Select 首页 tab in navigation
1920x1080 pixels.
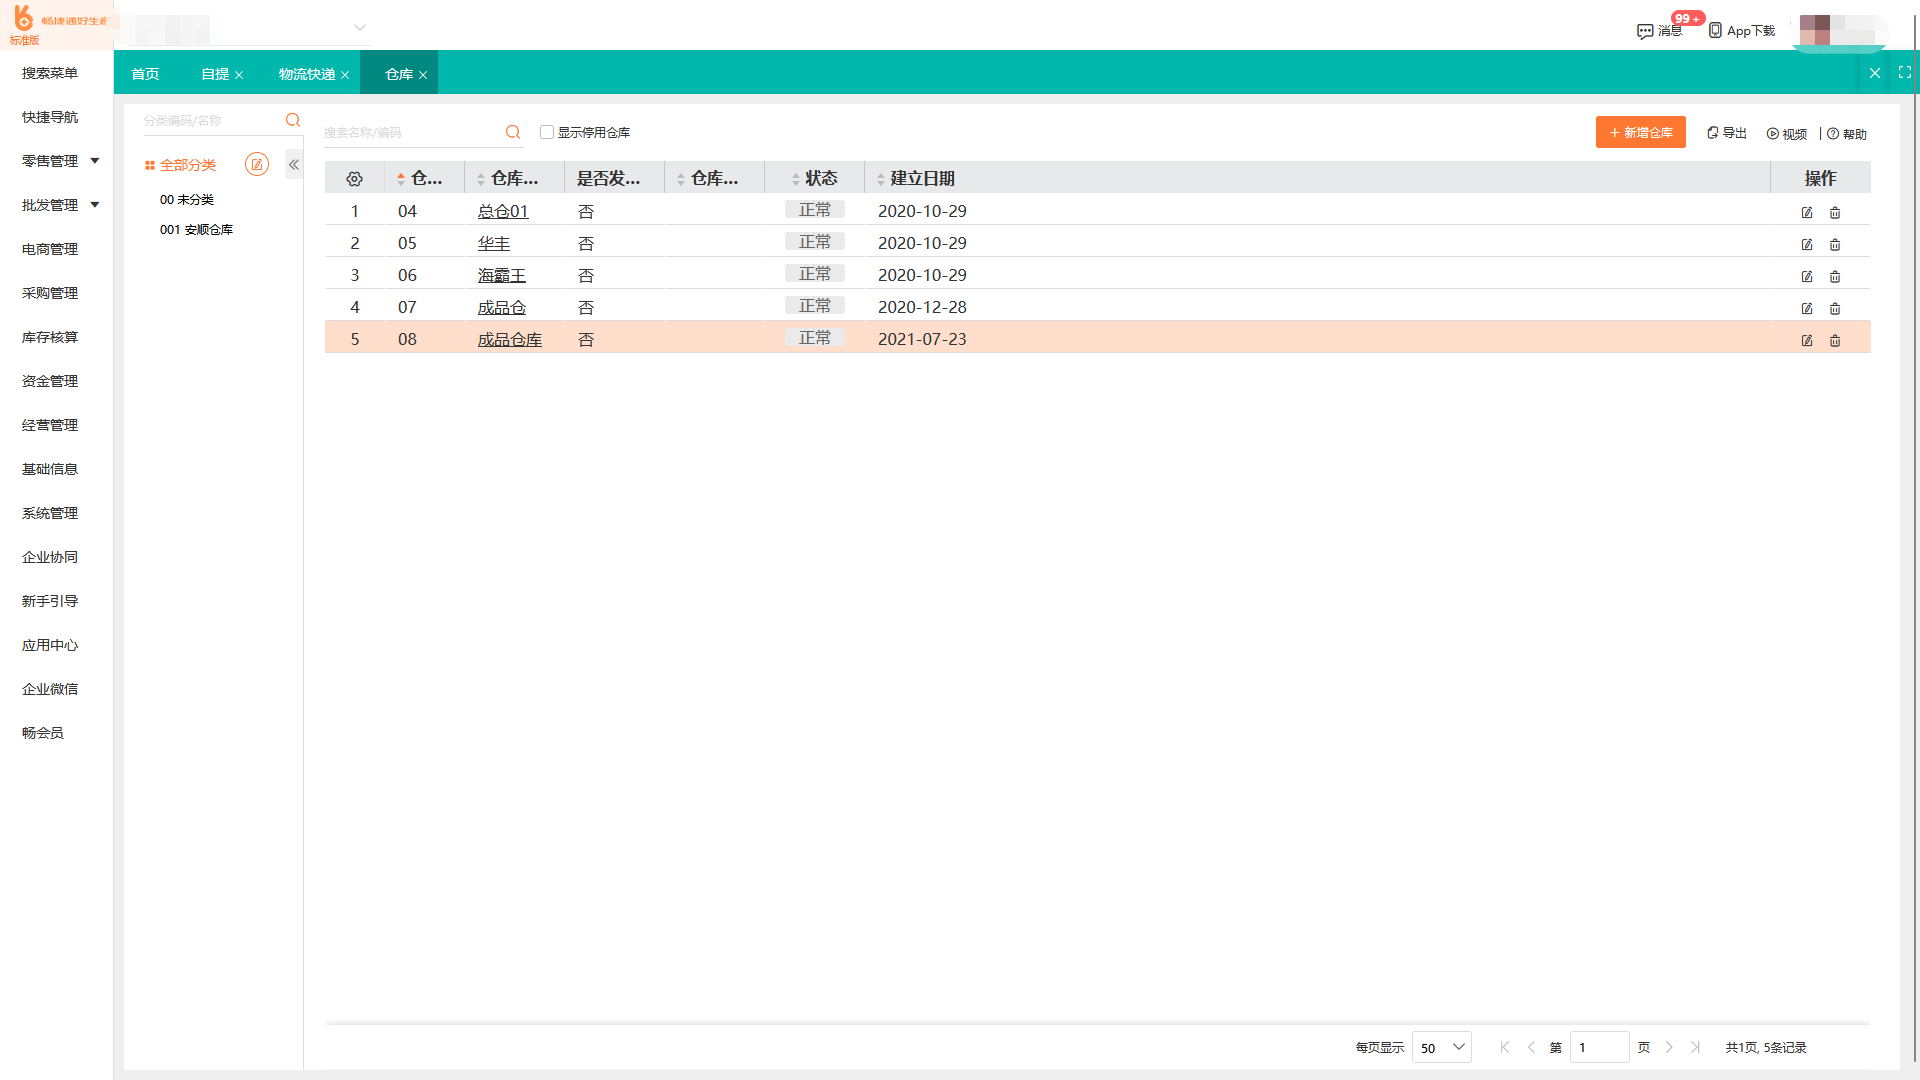pyautogui.click(x=145, y=74)
